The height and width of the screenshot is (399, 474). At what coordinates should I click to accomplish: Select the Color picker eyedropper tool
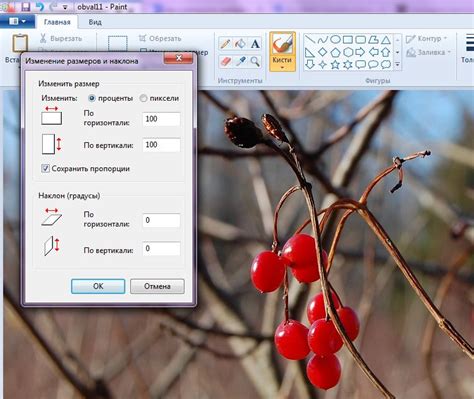240,61
